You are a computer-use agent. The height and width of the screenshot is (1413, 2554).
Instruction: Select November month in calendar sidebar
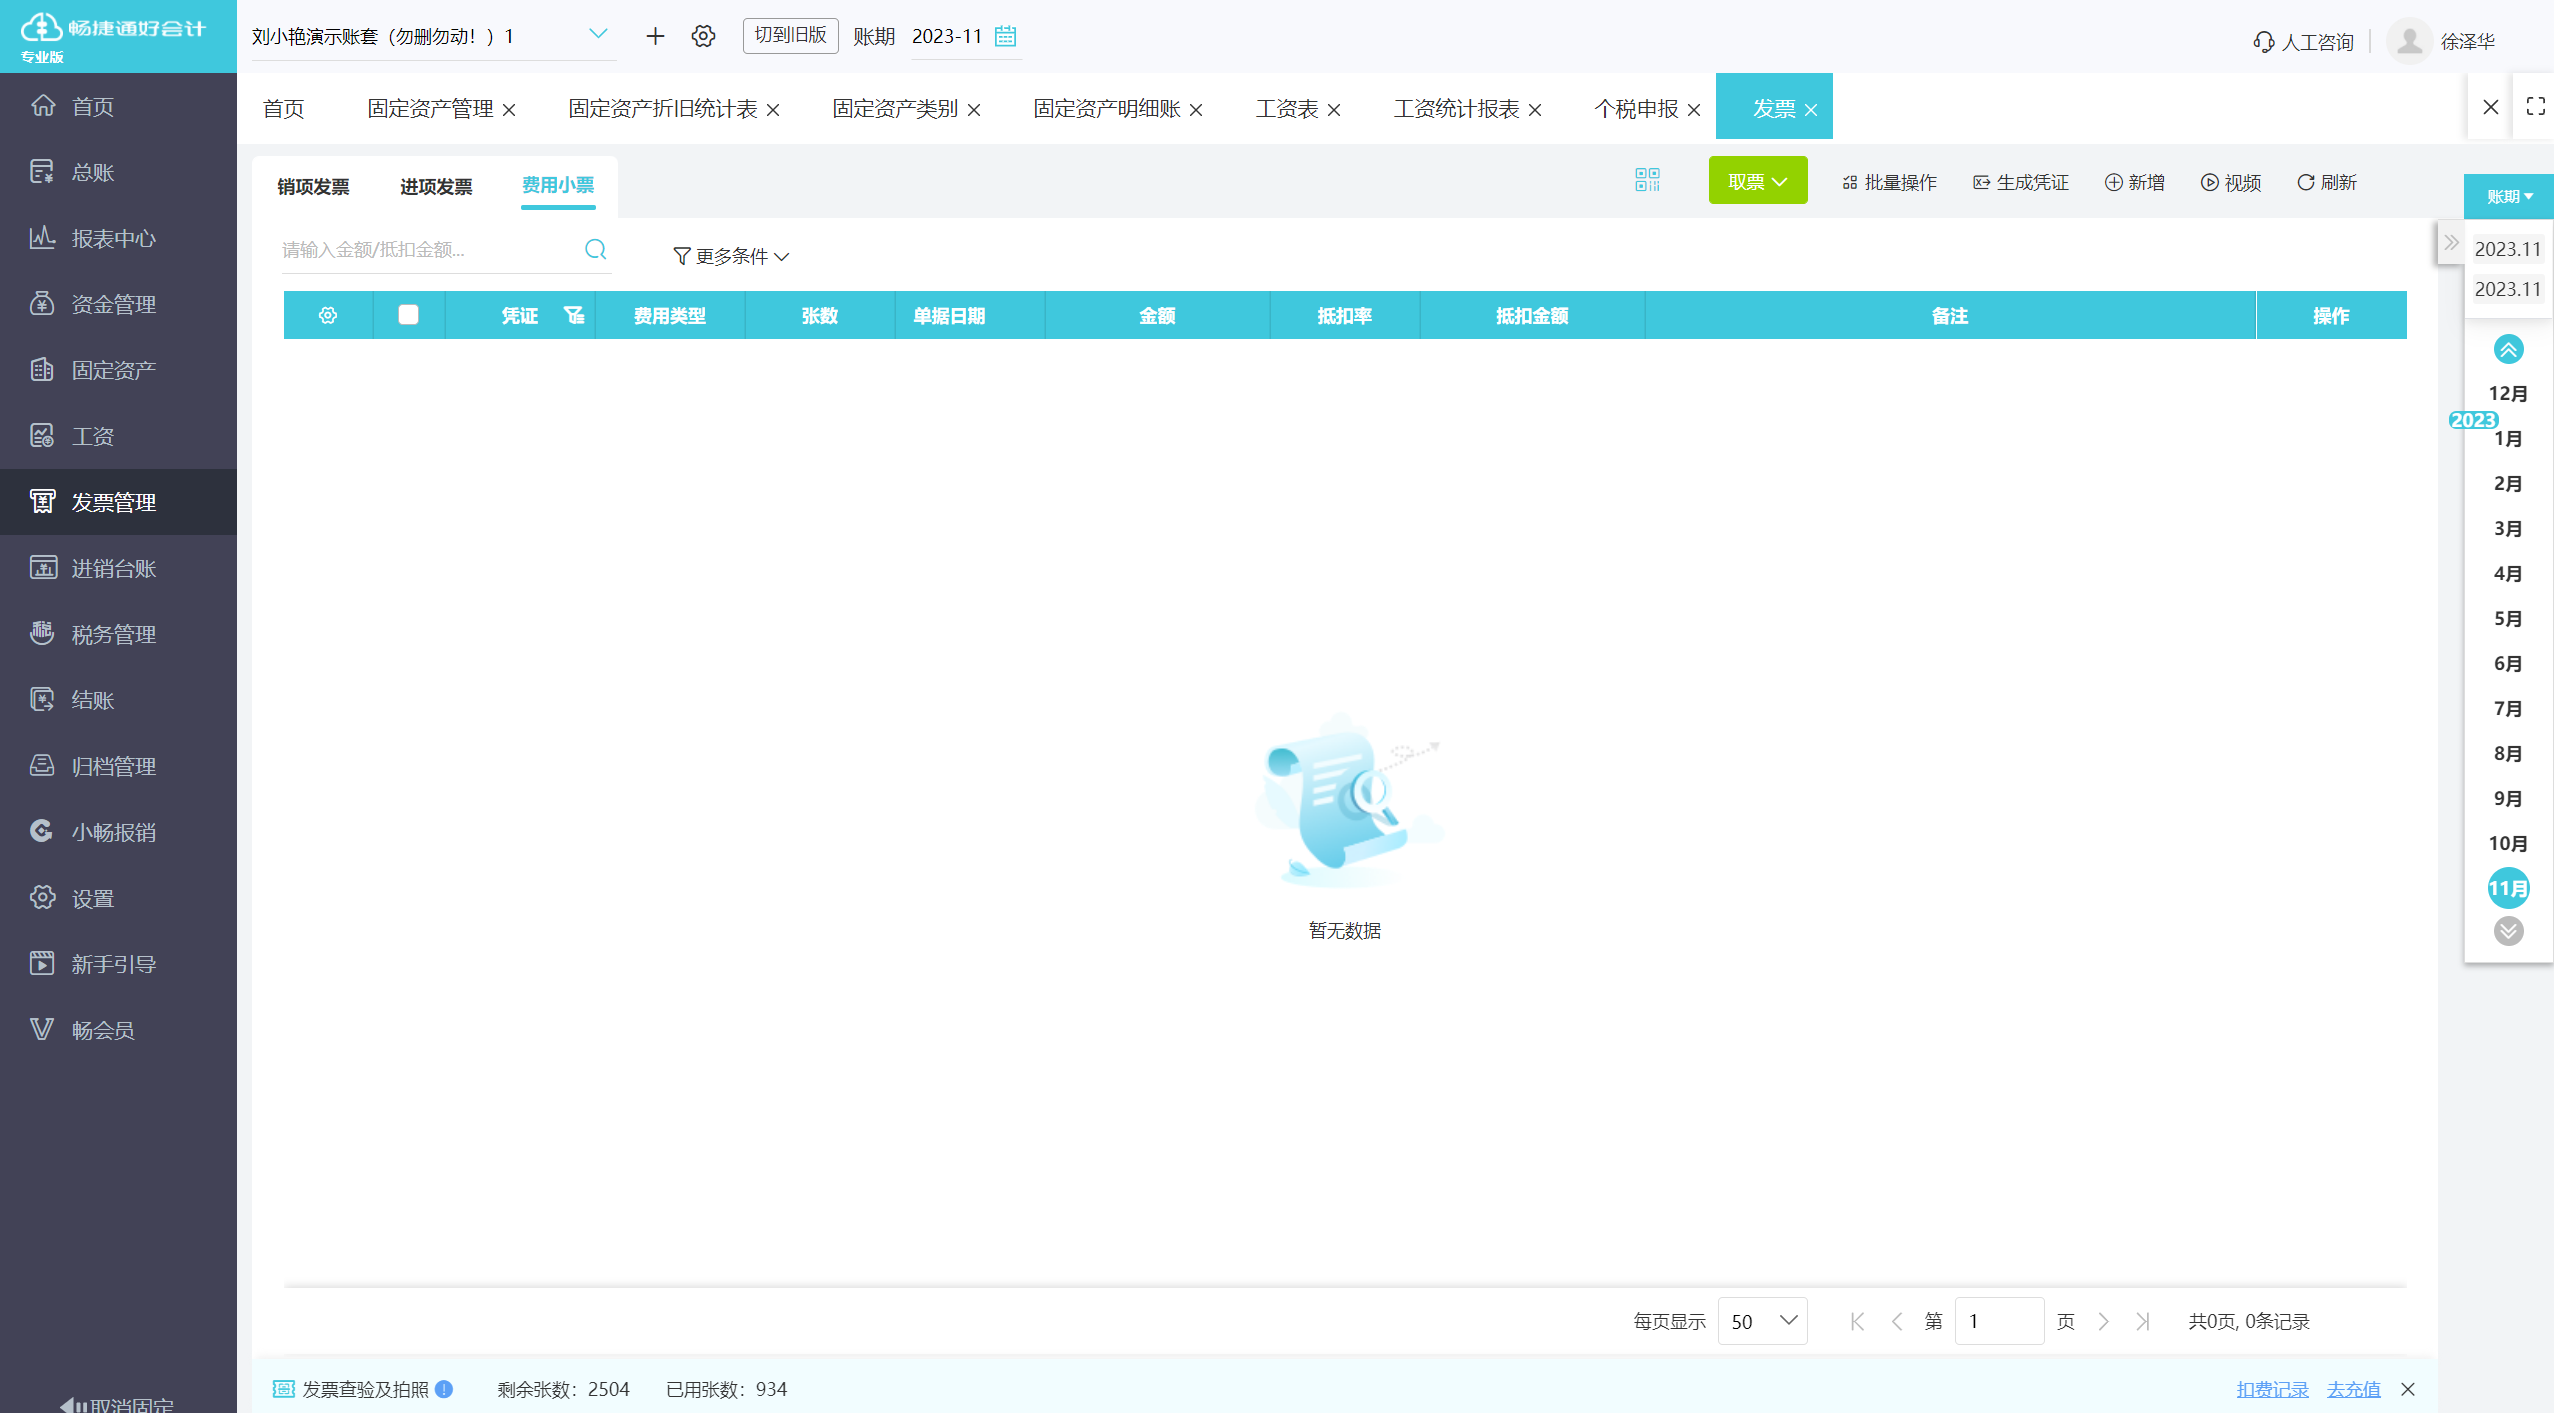tap(2509, 887)
